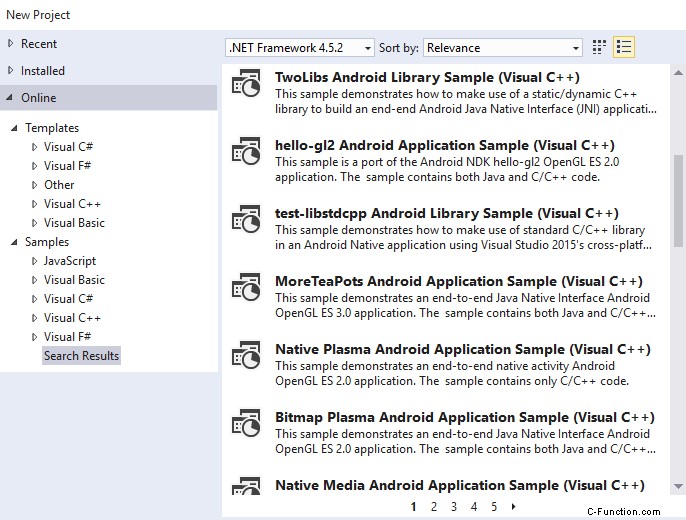Click the Bitmap Plasma sample icon
Screen dimensions: 686x520
246,426
